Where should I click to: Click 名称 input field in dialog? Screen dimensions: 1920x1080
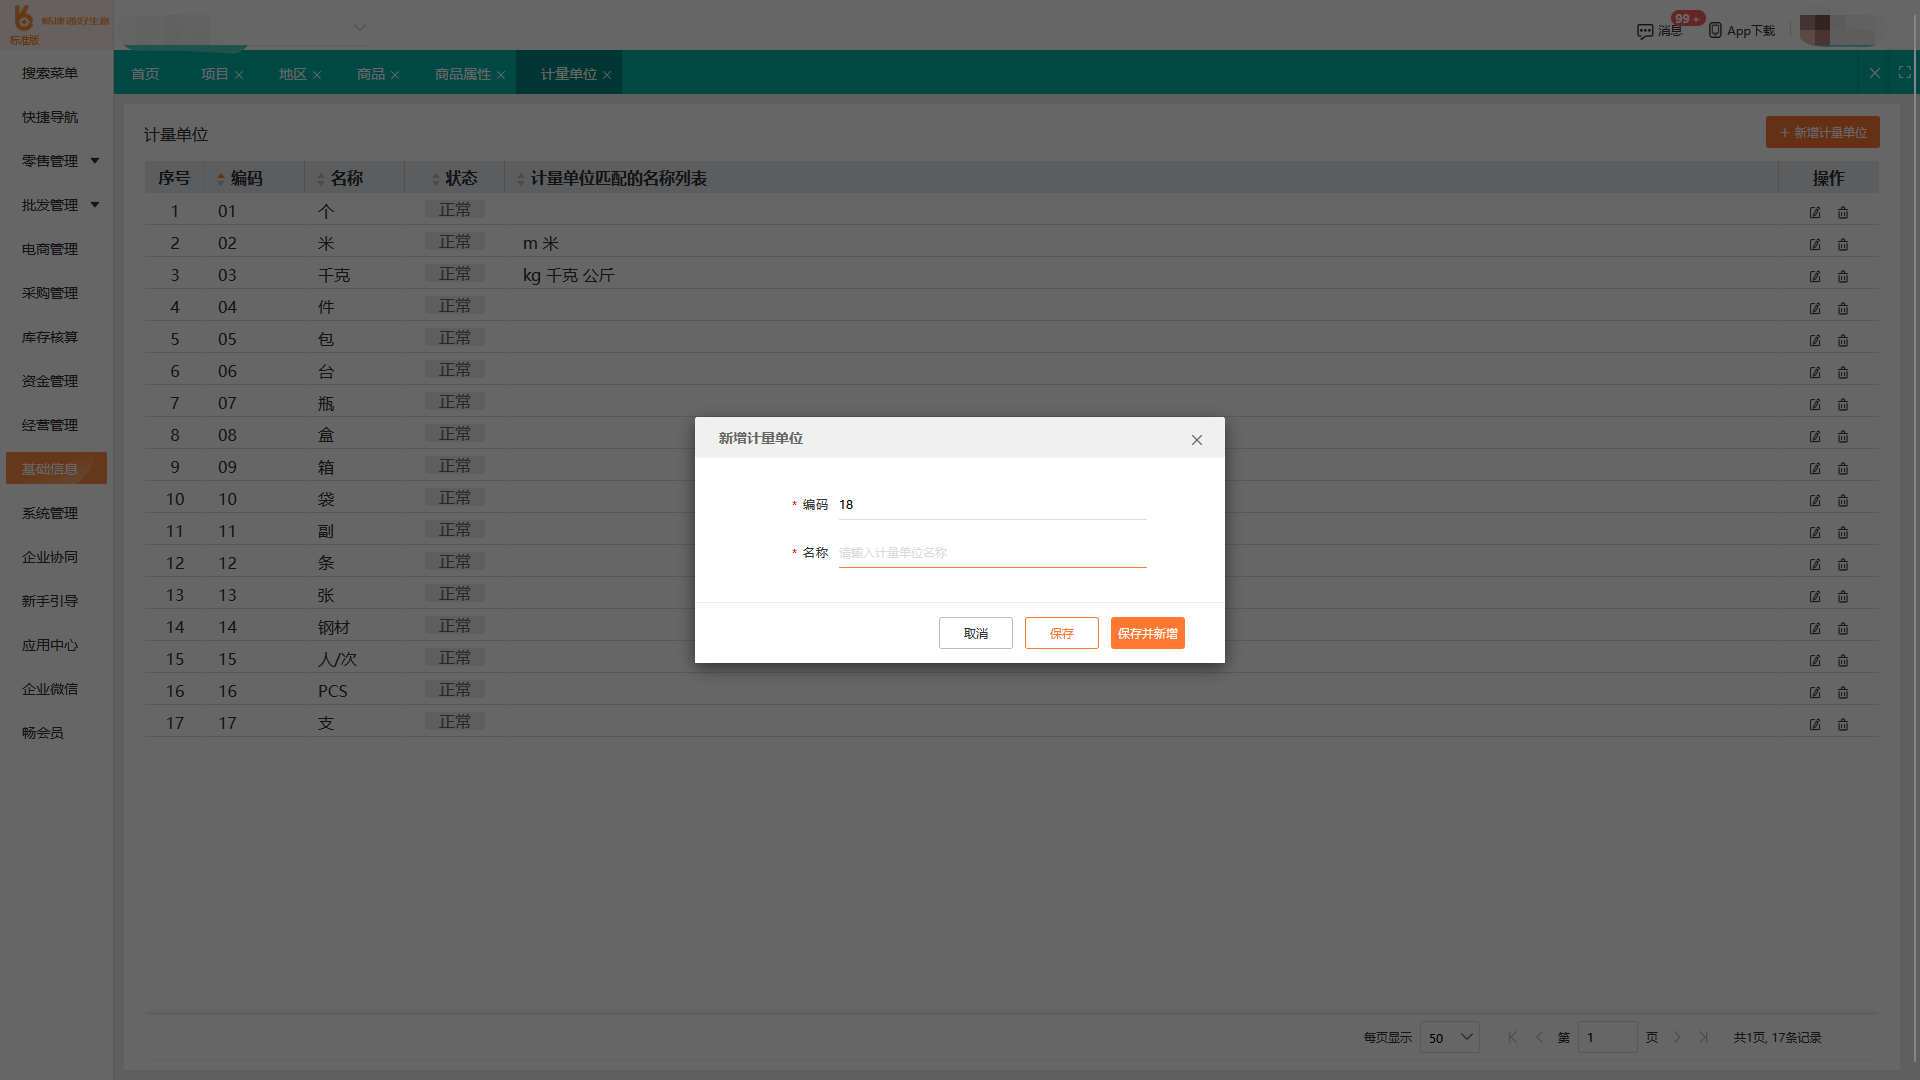coord(993,551)
